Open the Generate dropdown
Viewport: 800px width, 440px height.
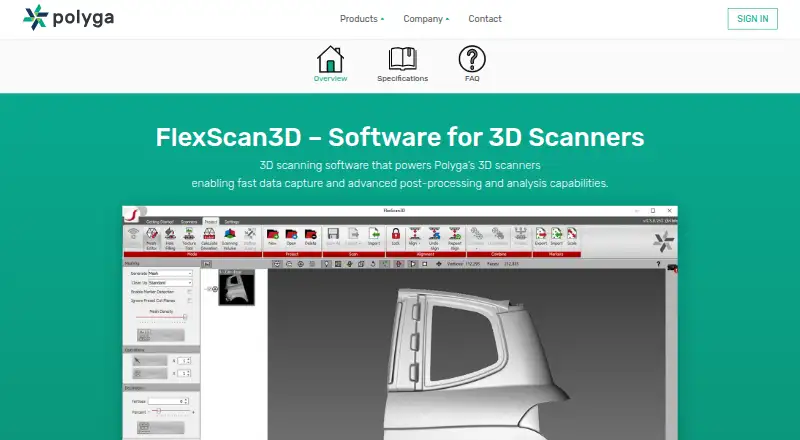point(170,274)
